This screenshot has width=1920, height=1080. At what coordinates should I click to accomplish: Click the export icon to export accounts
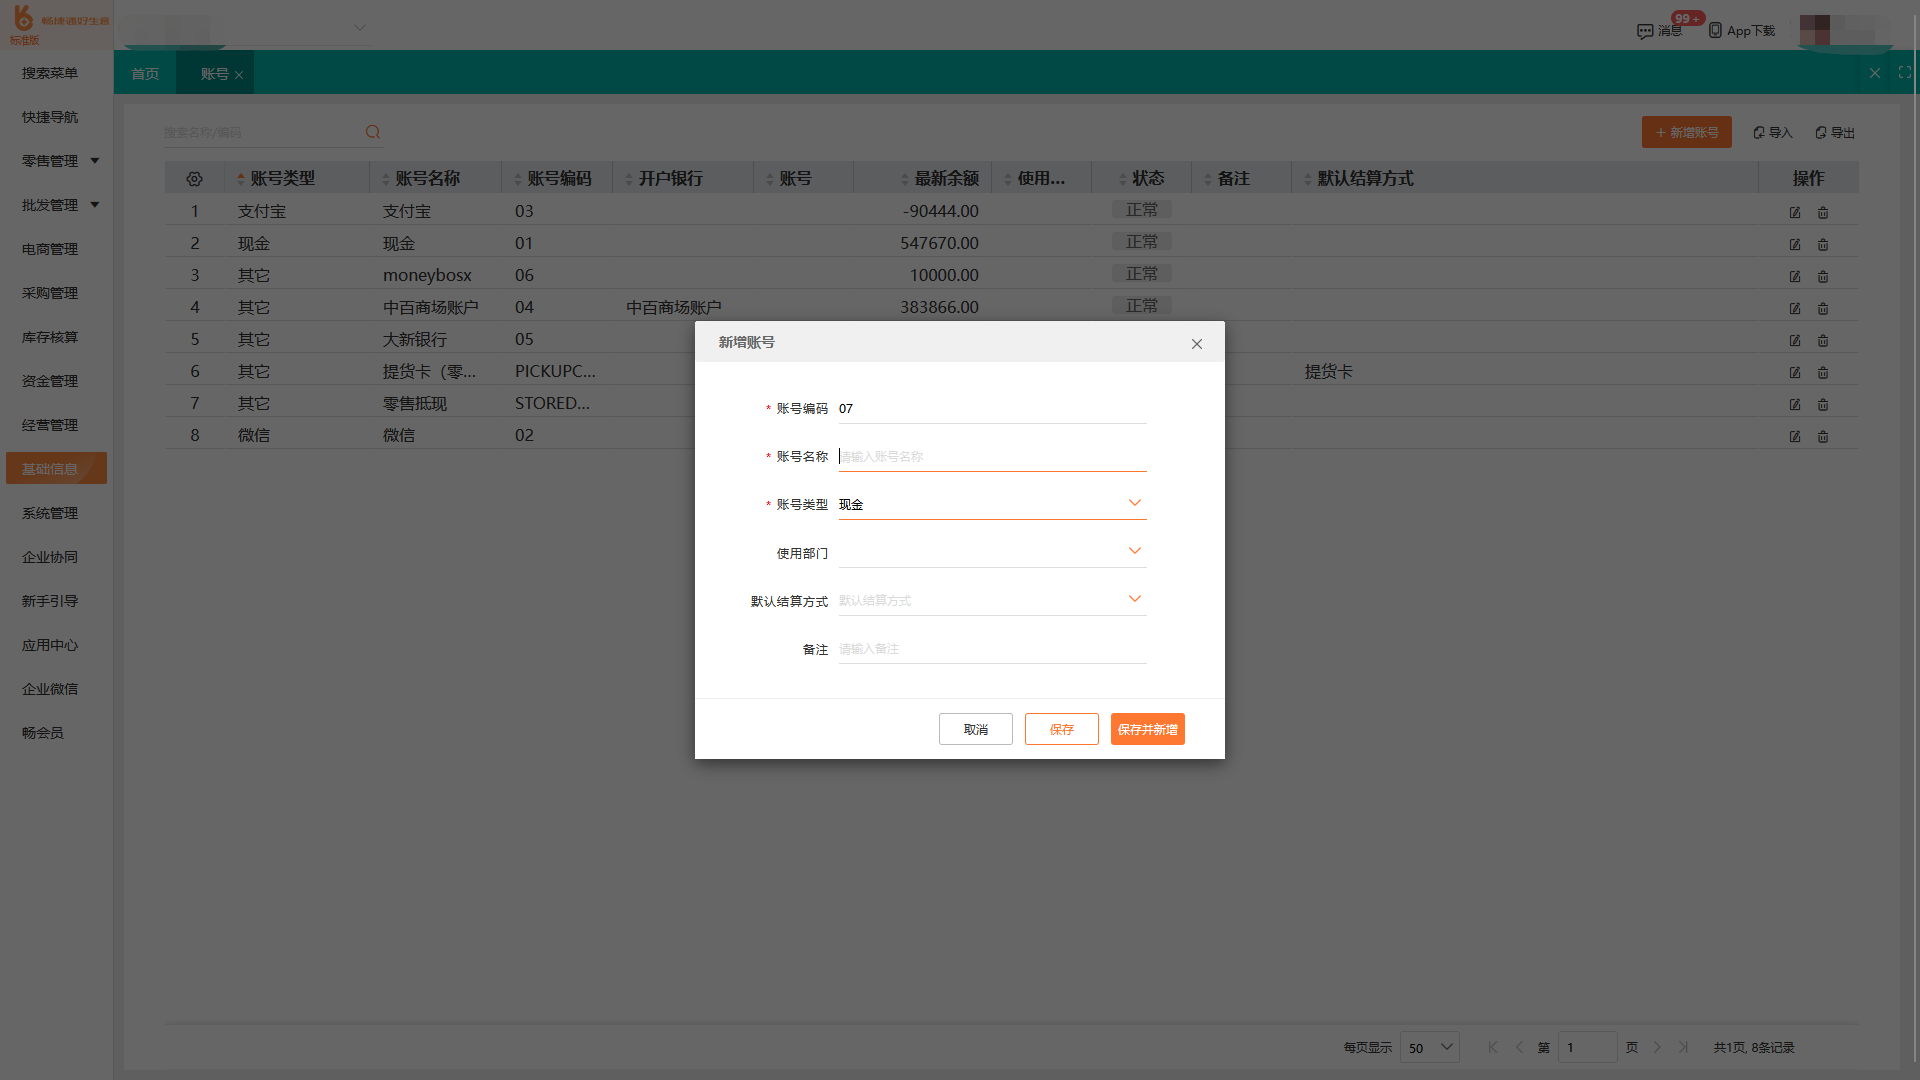pyautogui.click(x=1837, y=132)
